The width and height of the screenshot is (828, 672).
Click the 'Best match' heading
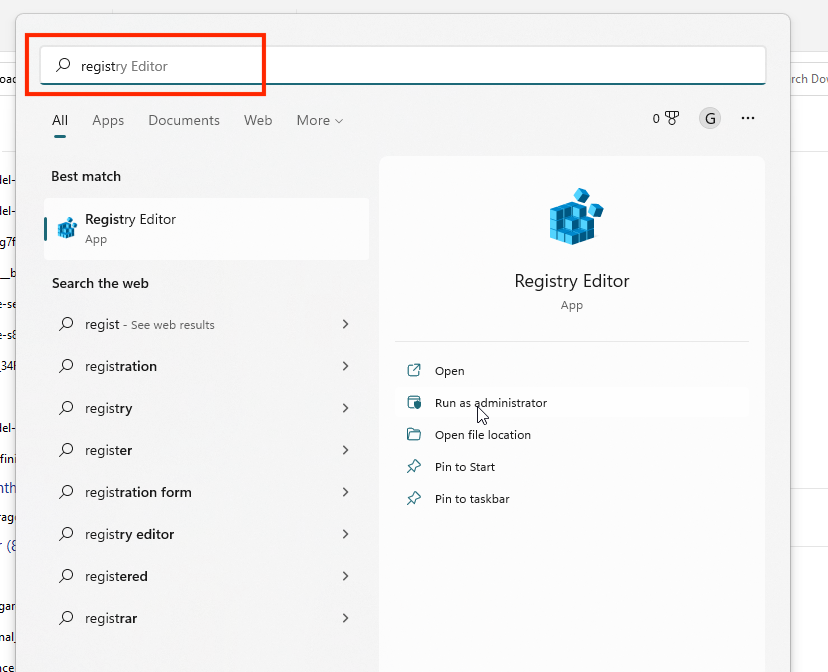[x=86, y=176]
